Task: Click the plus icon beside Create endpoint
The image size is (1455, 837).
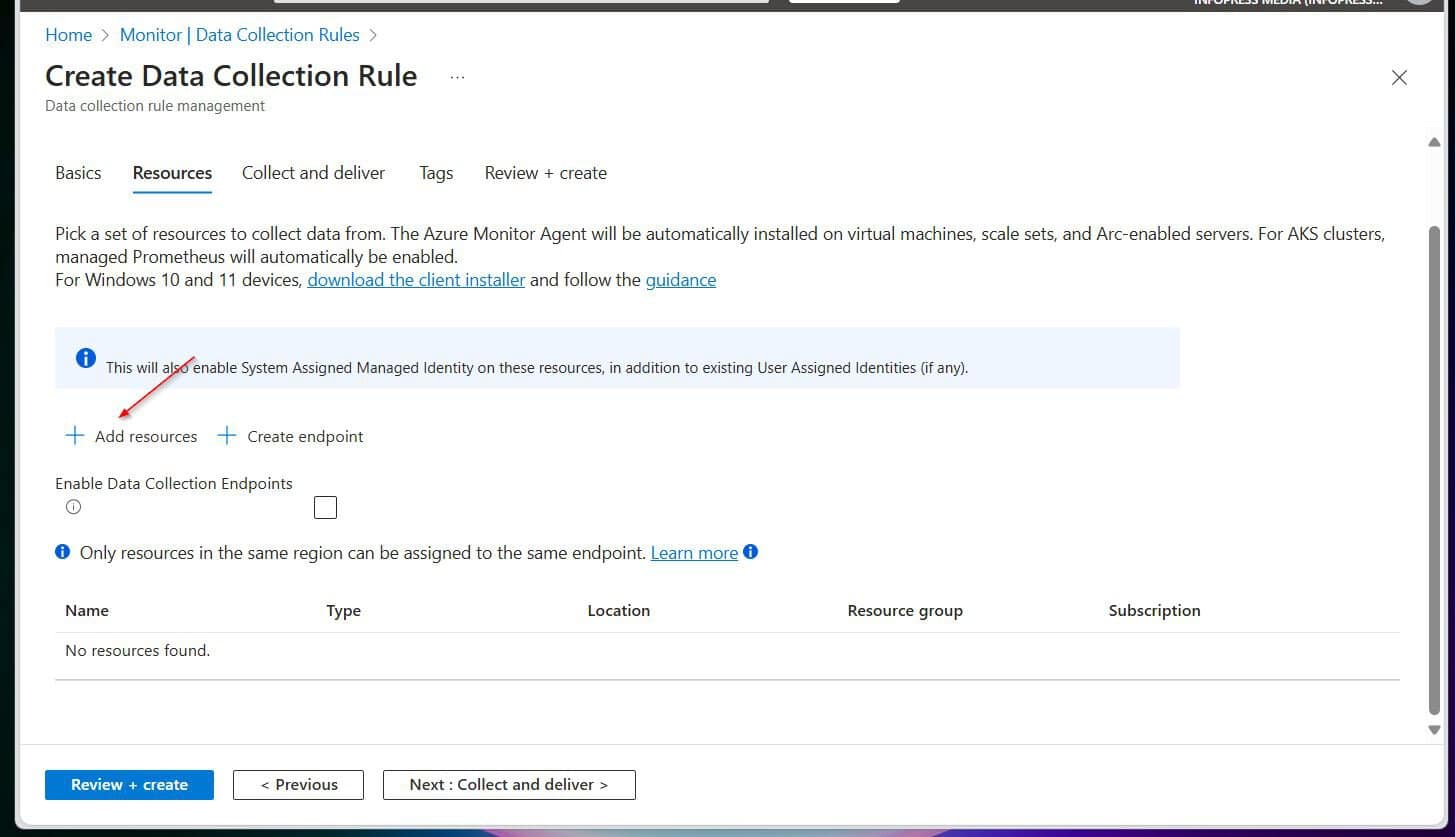Action: (x=226, y=435)
